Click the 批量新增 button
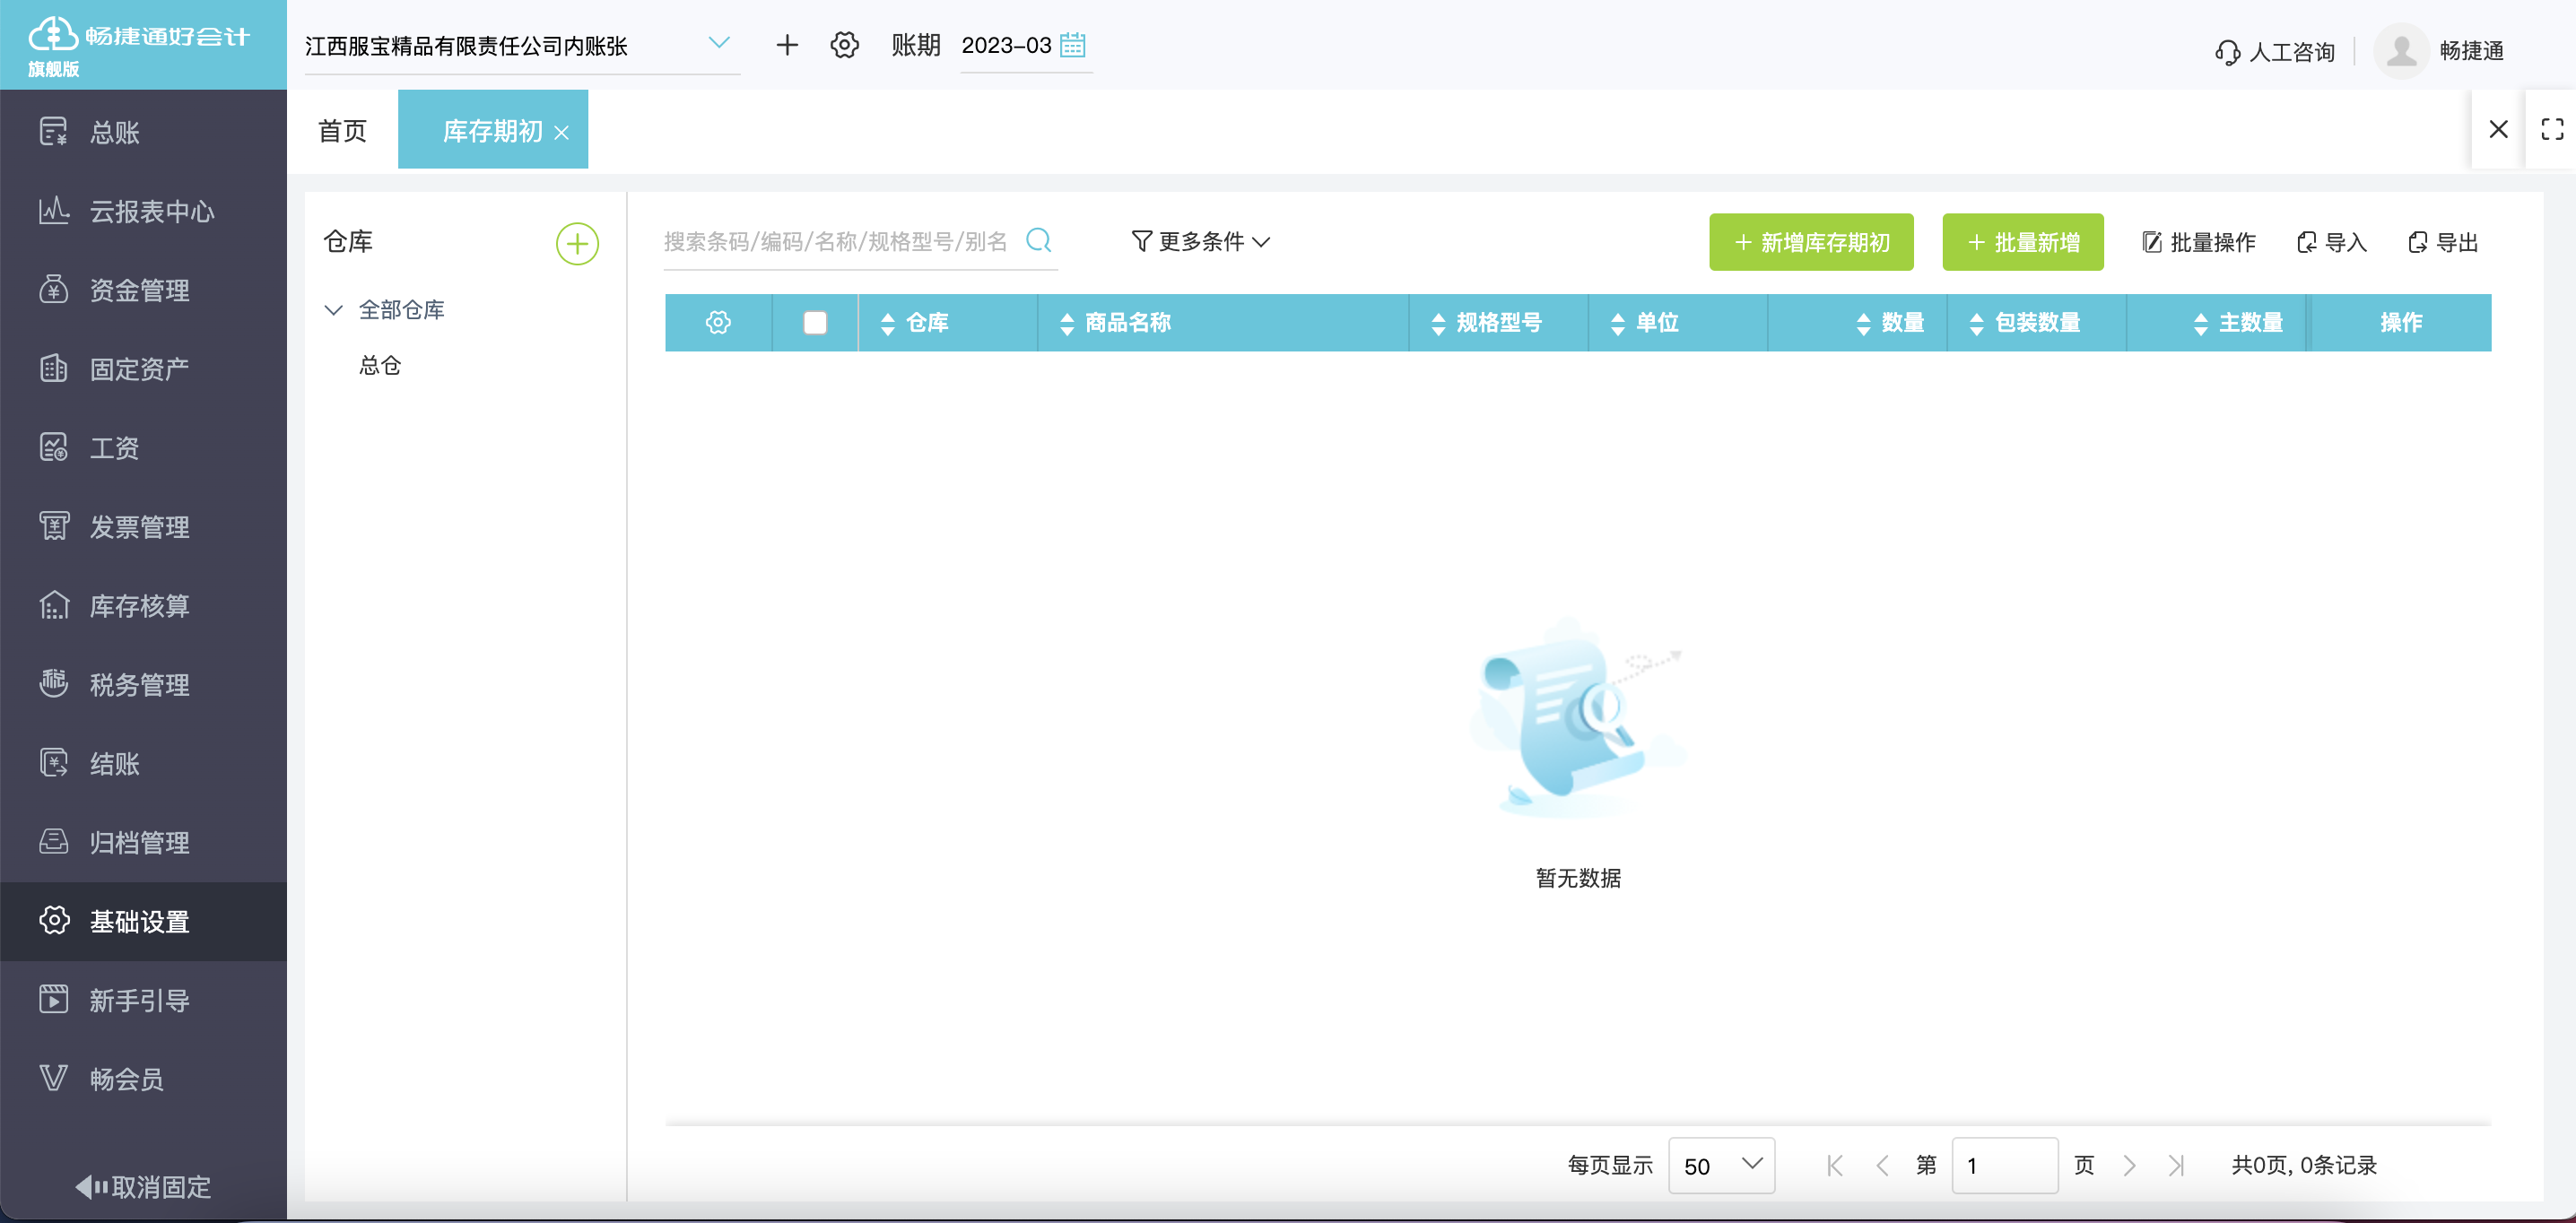The height and width of the screenshot is (1223, 2576). [x=2025, y=243]
